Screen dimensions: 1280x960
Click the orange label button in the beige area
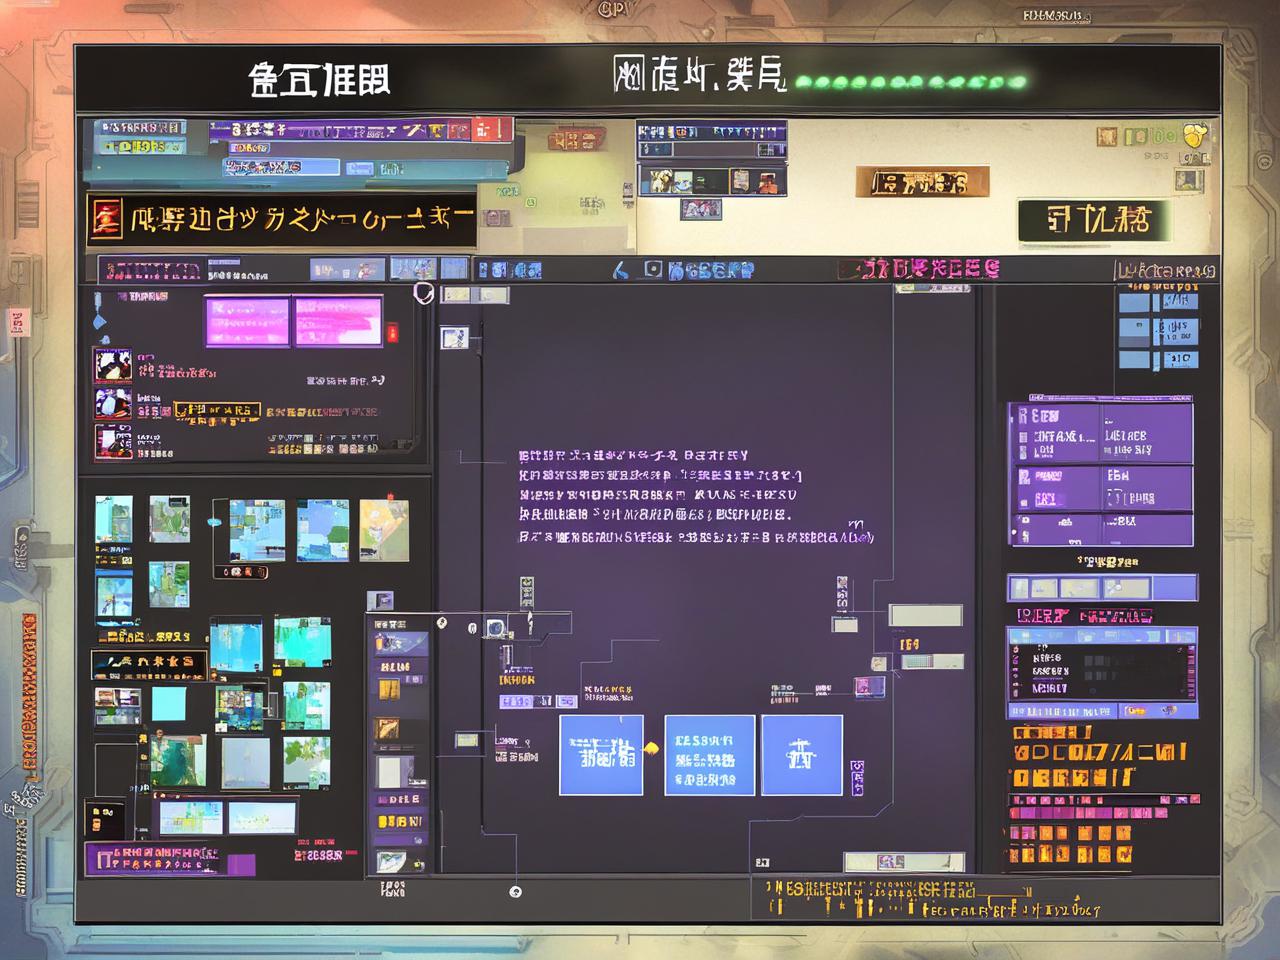click(x=921, y=183)
